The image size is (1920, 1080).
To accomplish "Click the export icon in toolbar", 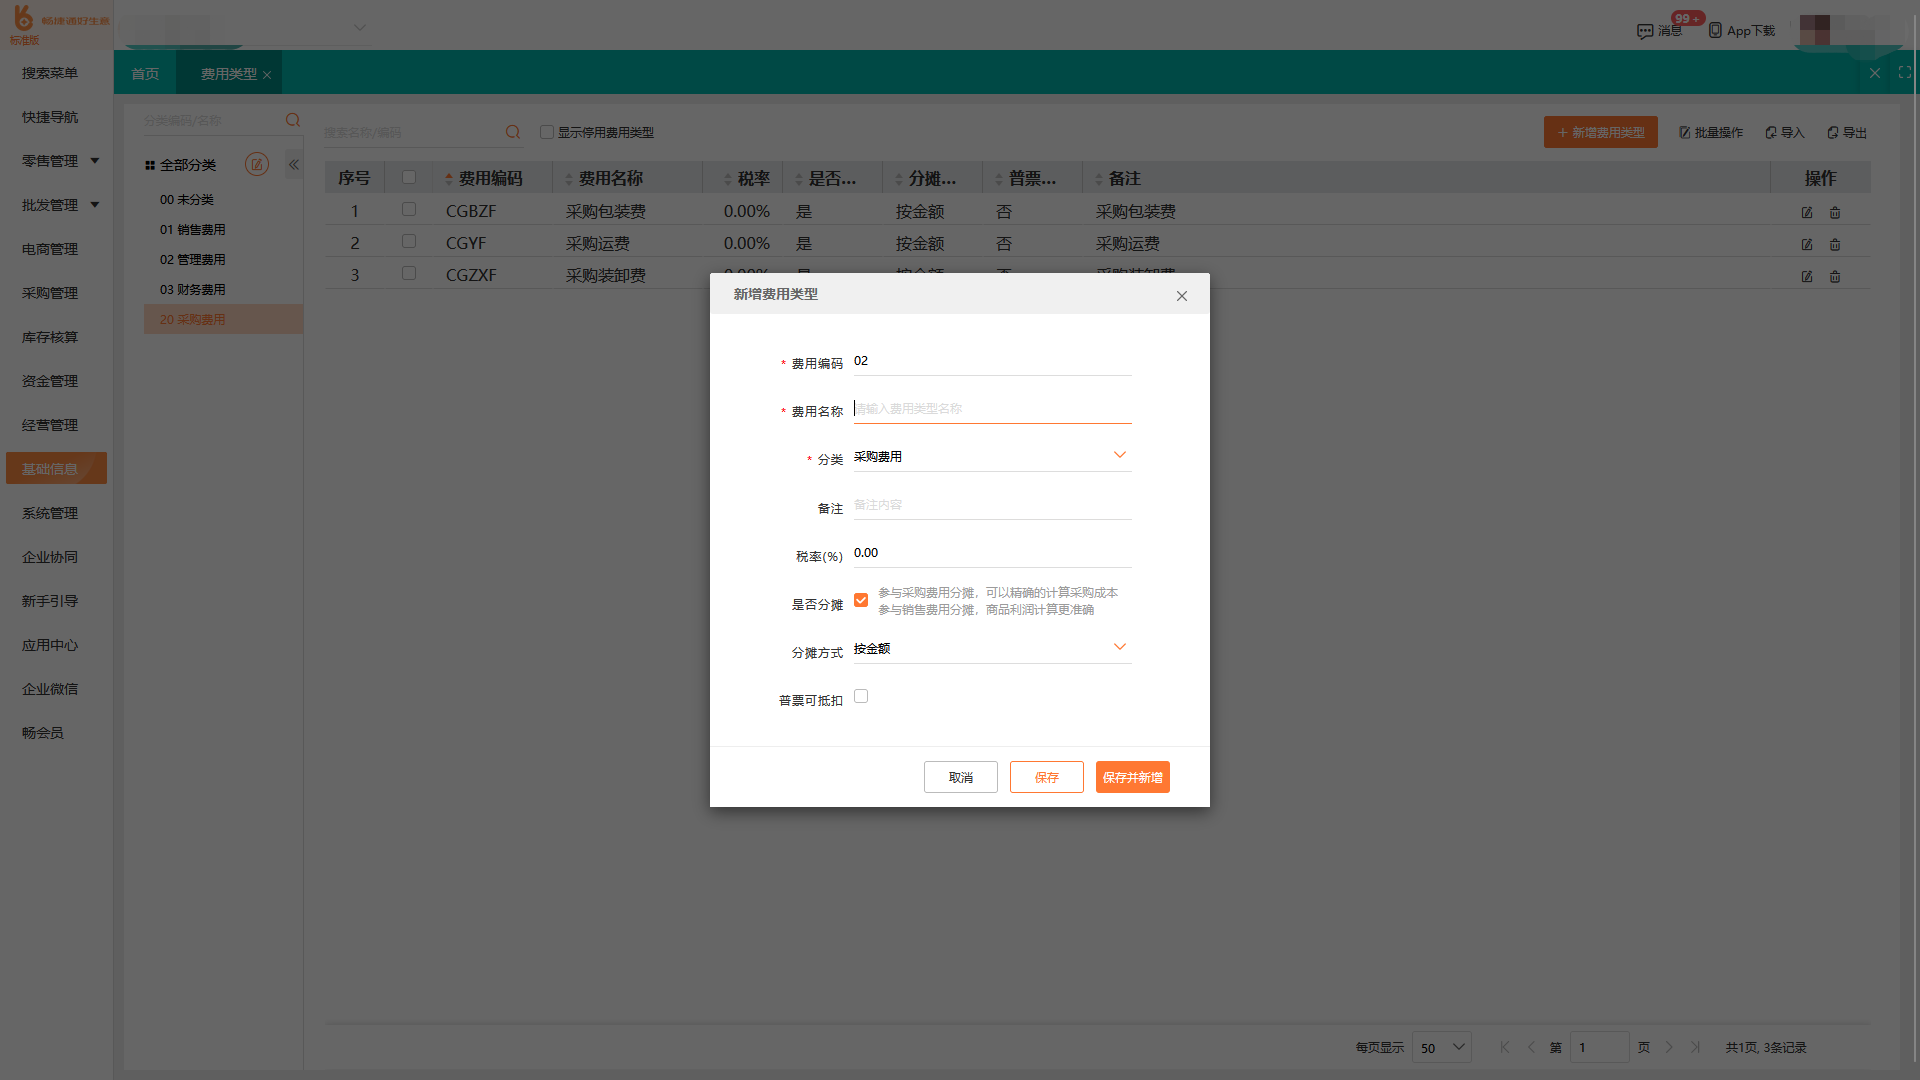I will coord(1846,132).
